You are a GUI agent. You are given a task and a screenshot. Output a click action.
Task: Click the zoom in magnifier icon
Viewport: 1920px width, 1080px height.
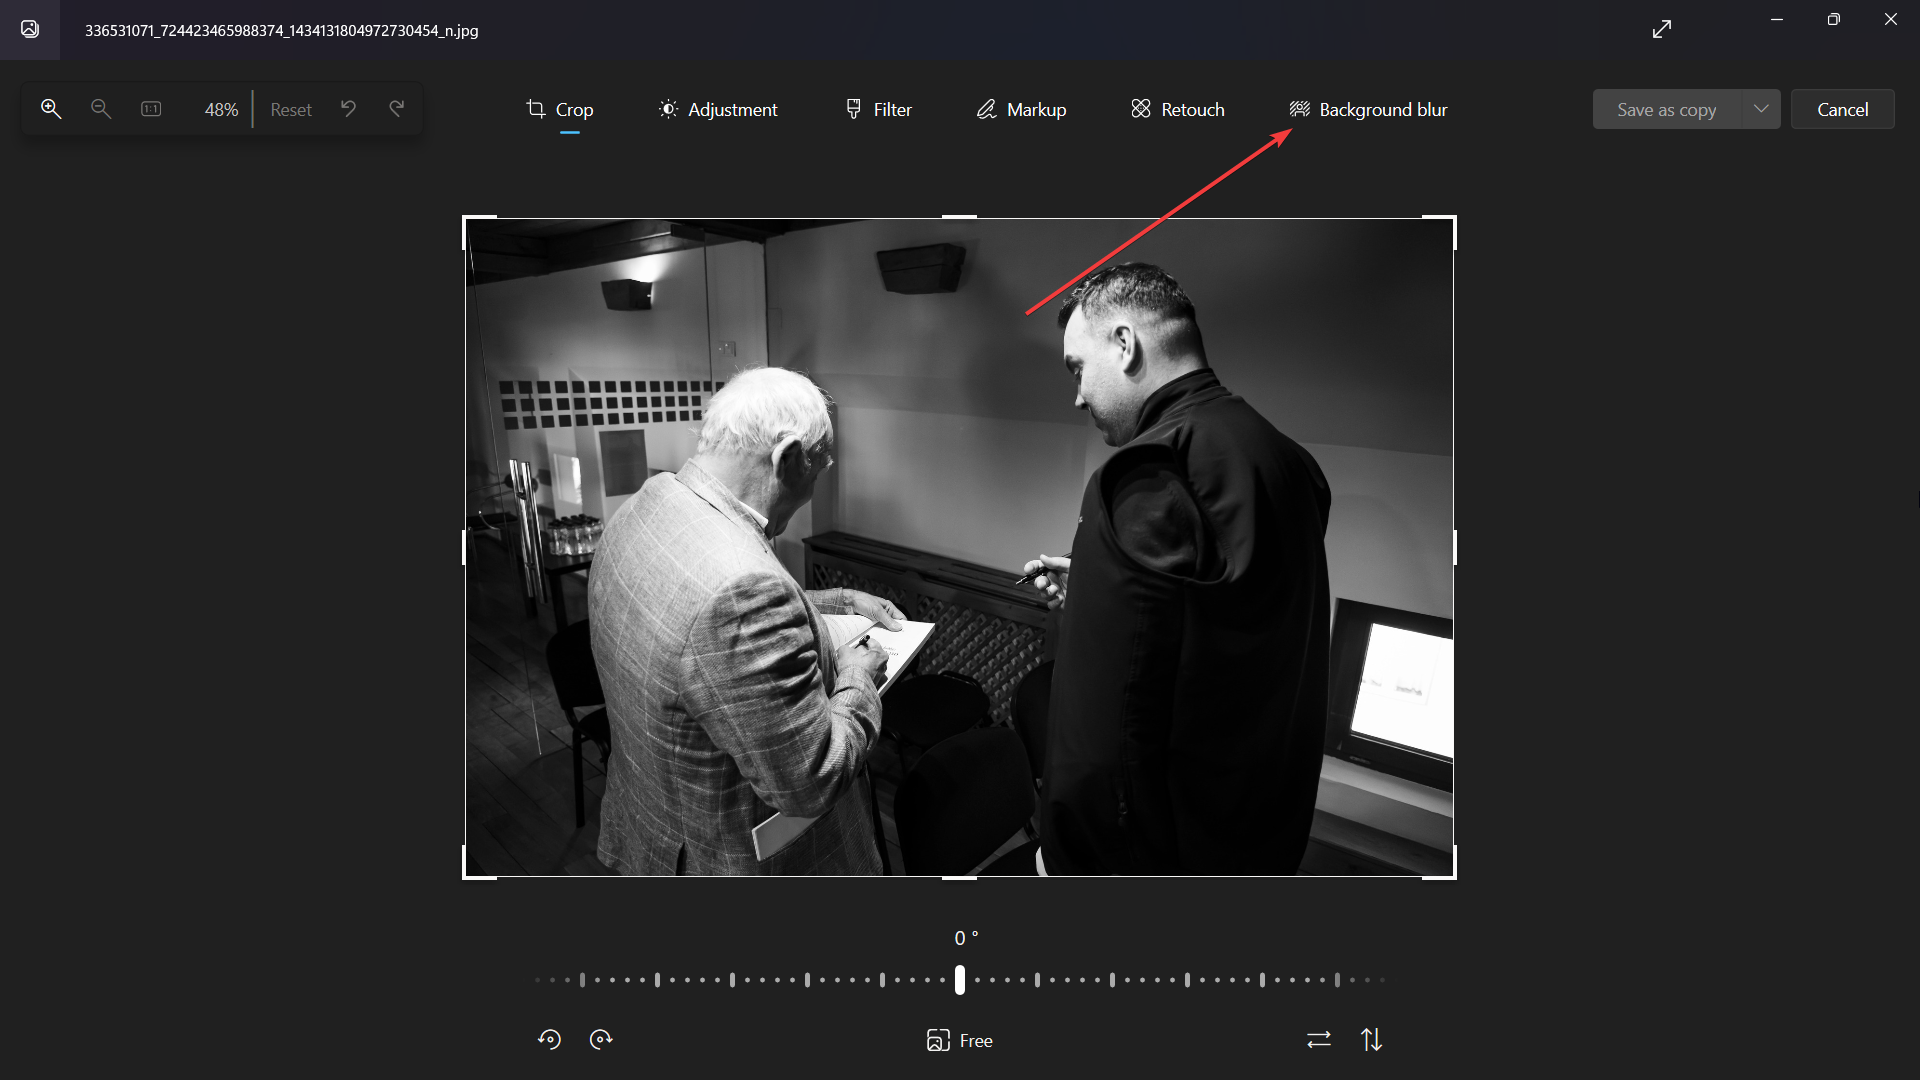coord(50,108)
